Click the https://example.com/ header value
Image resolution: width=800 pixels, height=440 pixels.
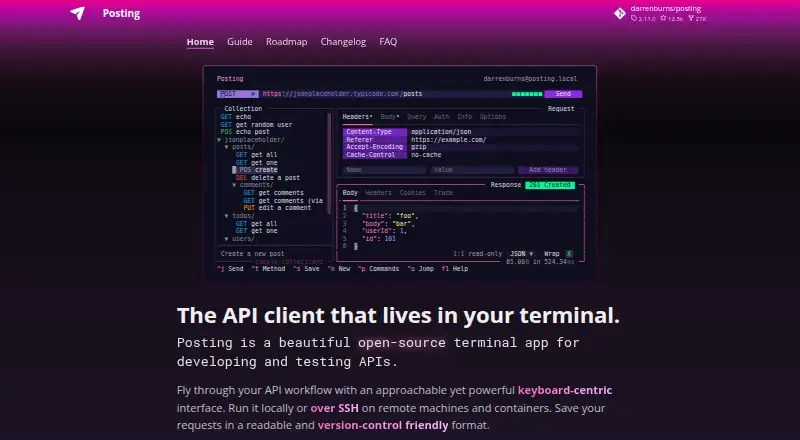448,139
